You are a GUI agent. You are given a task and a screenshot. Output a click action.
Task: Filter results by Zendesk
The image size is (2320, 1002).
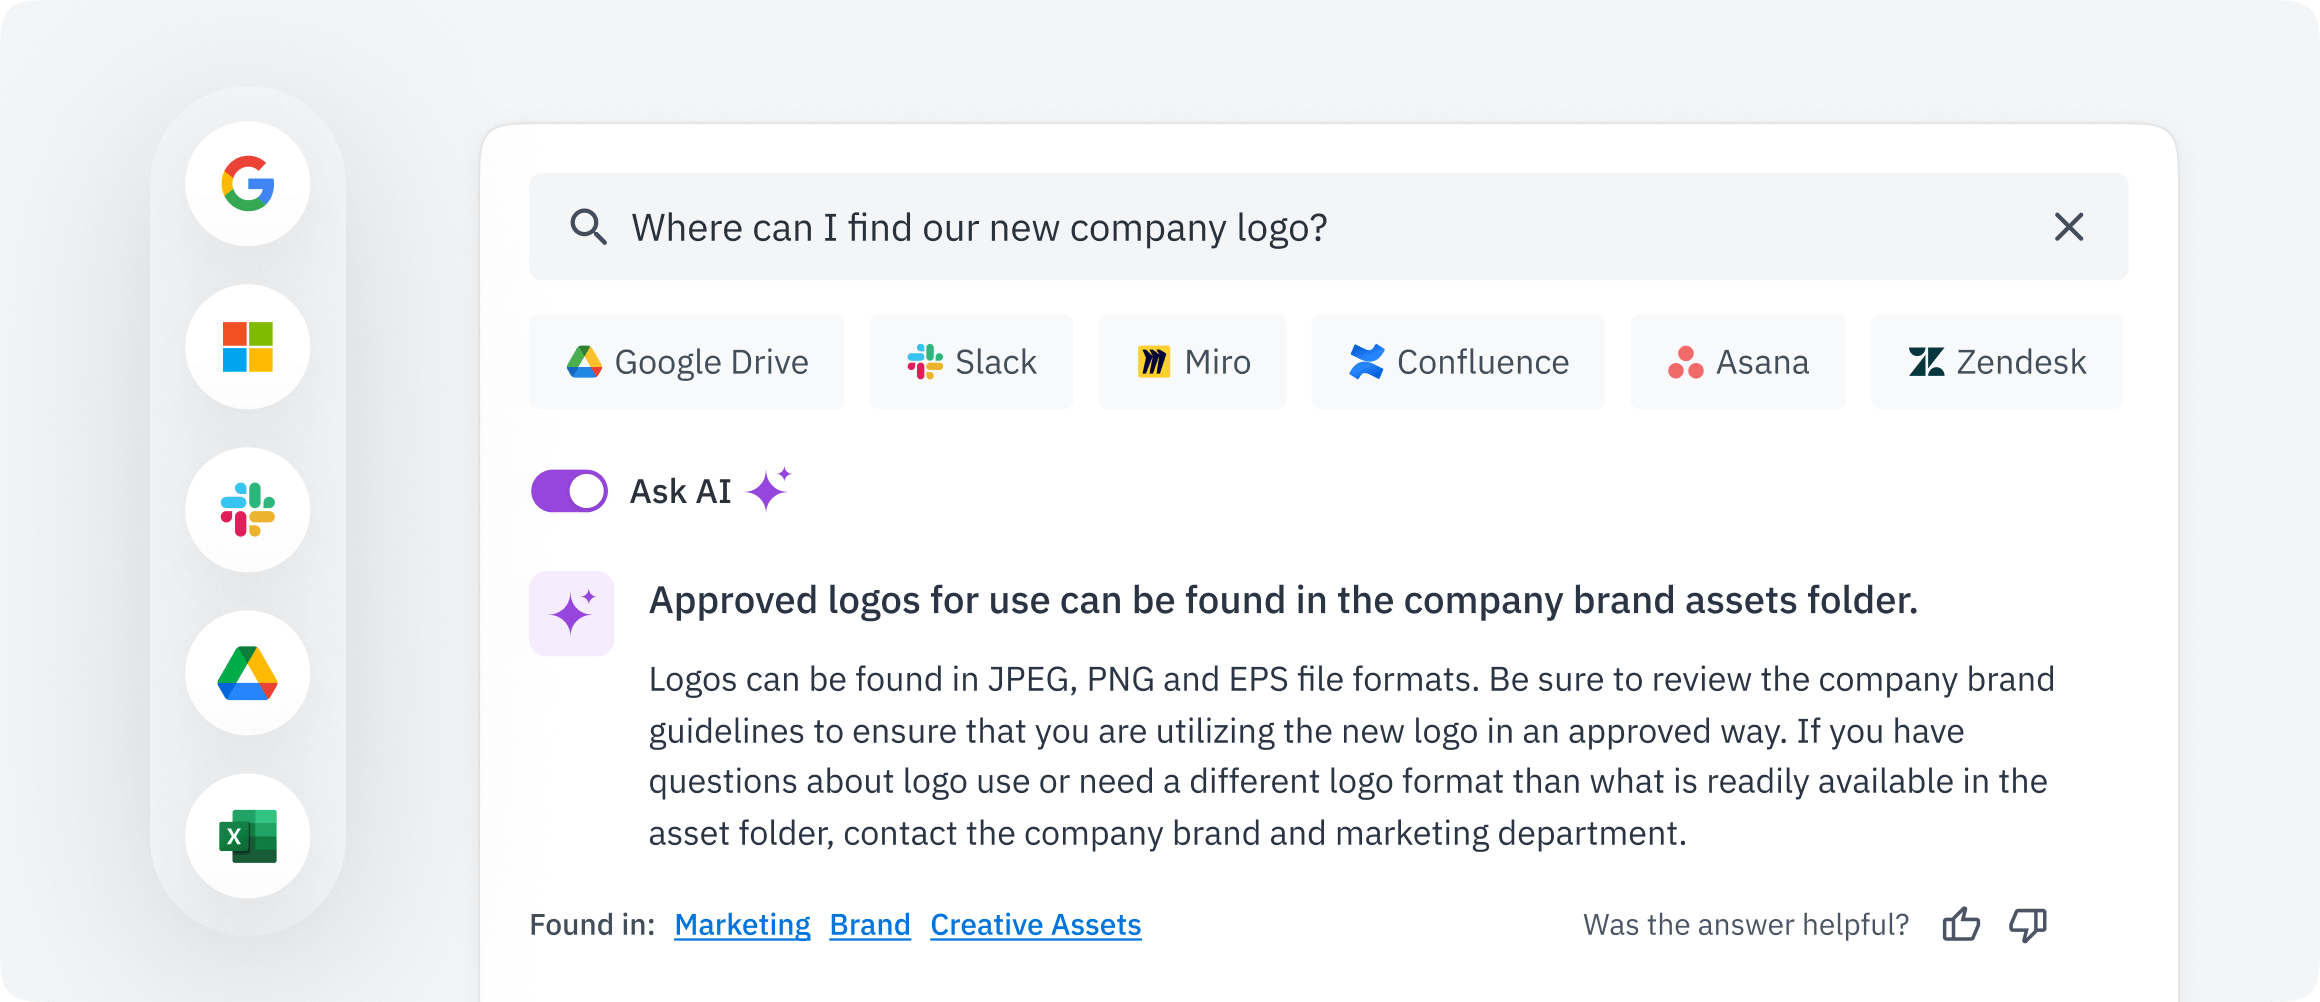coord(1996,362)
